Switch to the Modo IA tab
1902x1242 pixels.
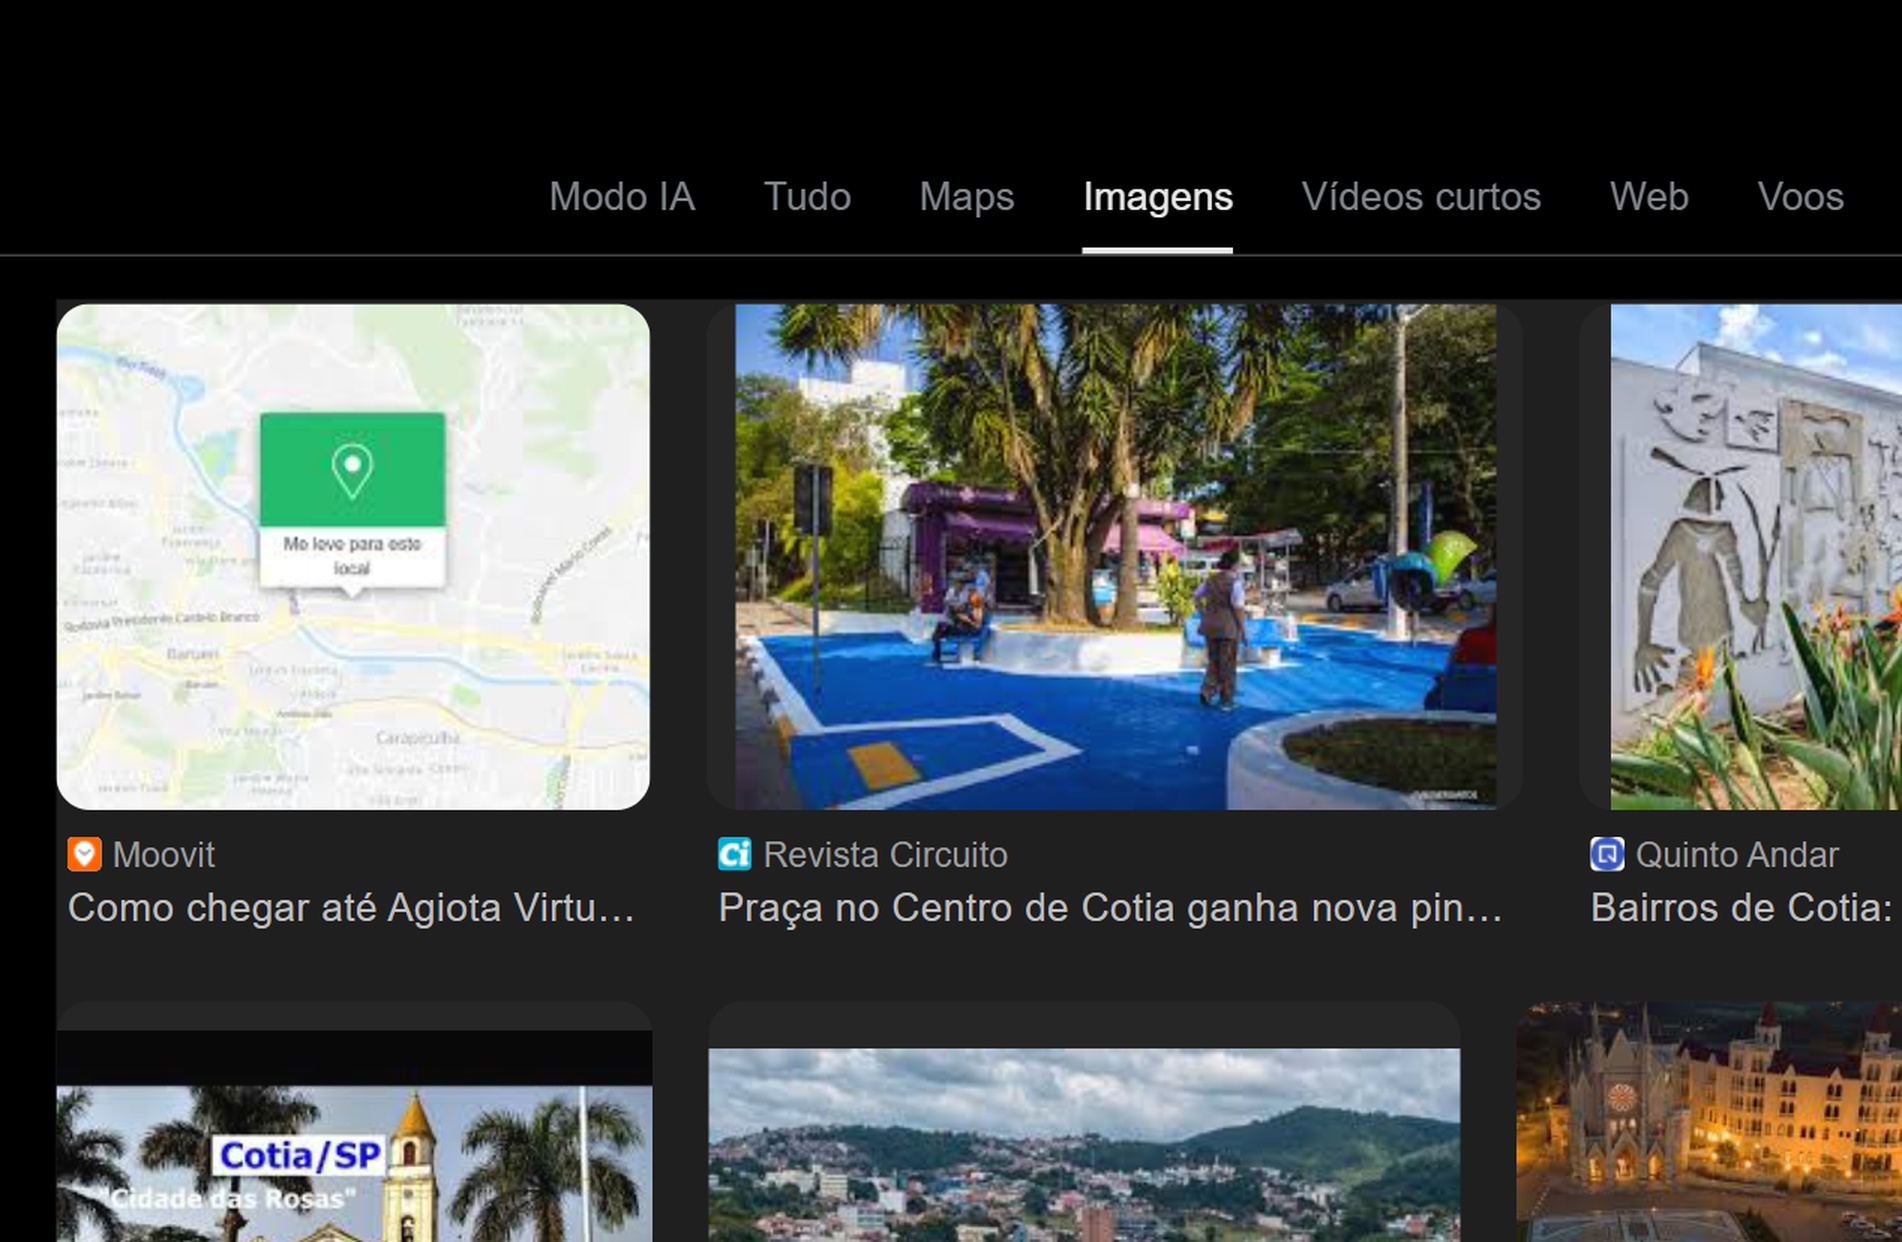[621, 197]
